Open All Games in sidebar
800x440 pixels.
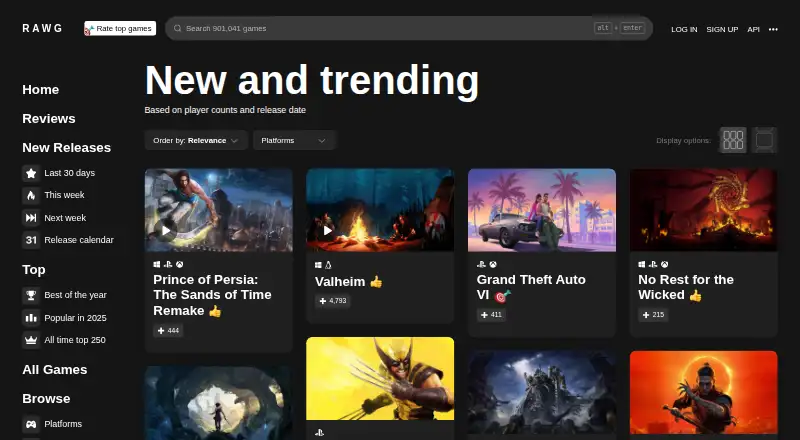click(x=55, y=370)
